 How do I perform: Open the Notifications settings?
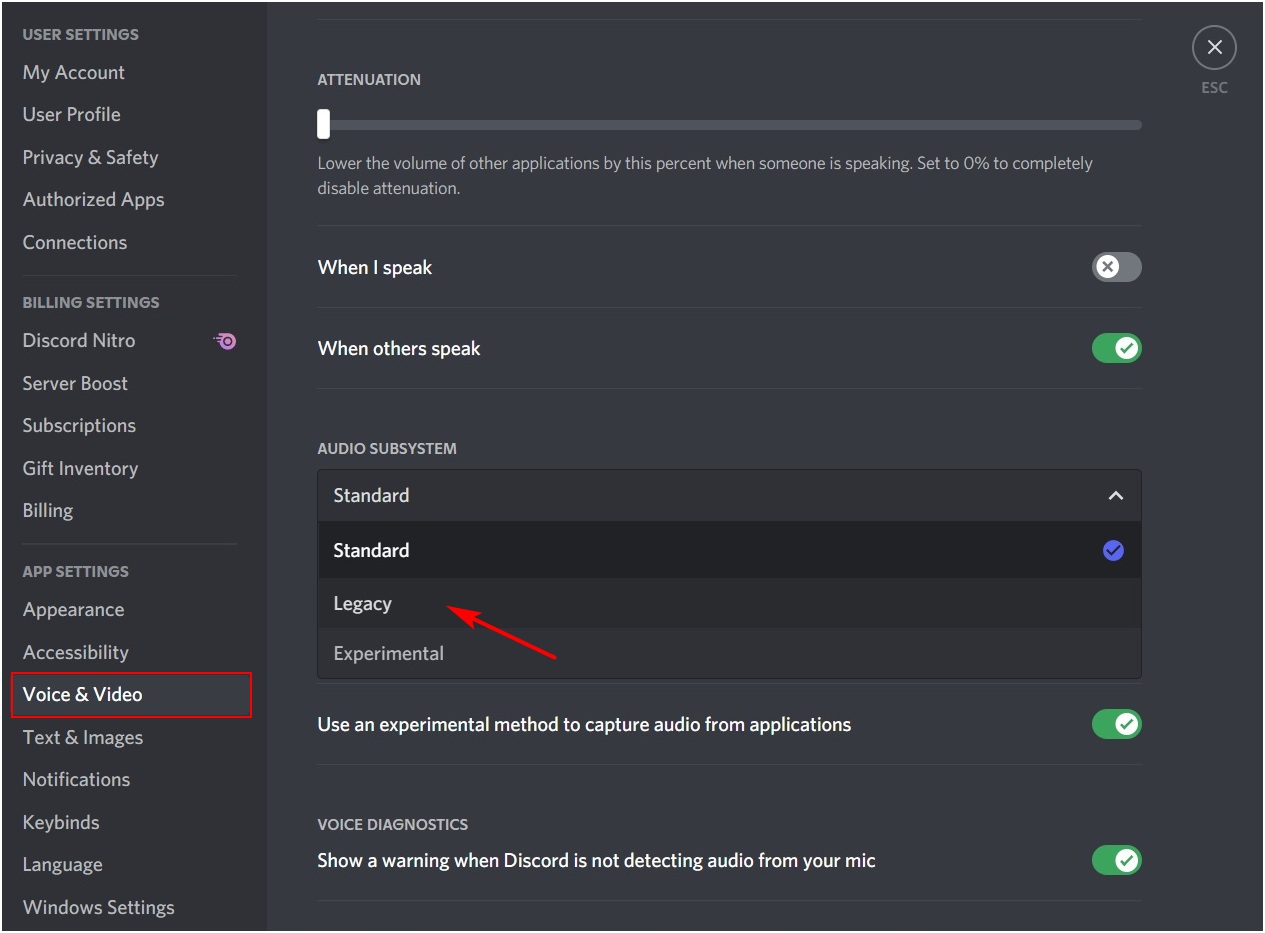pyautogui.click(x=76, y=780)
